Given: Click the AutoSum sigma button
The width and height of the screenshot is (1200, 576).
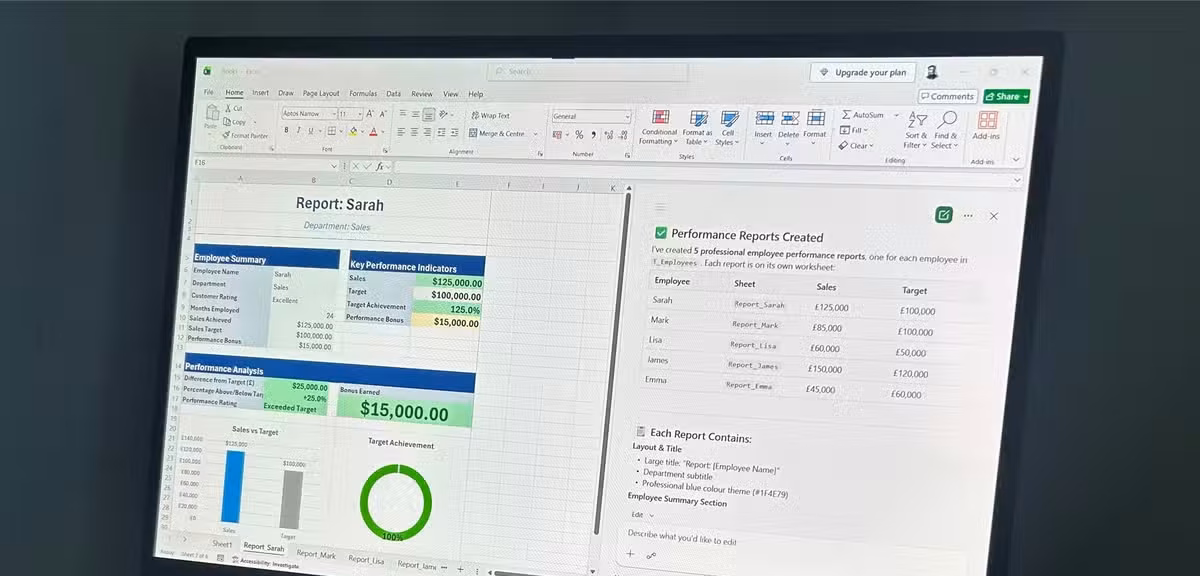Looking at the screenshot, I should [x=864, y=115].
